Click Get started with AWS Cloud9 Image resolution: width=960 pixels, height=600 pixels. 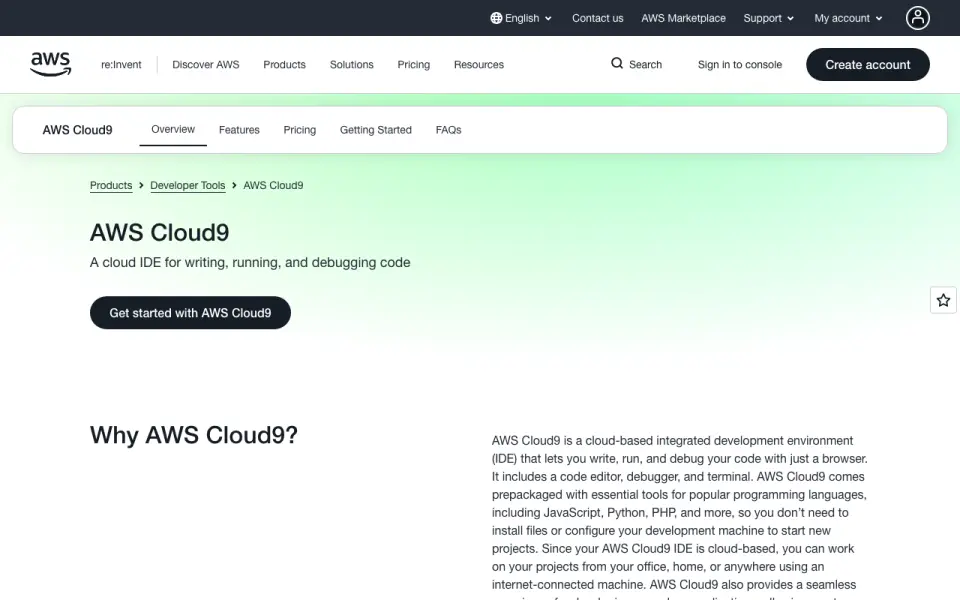(190, 313)
